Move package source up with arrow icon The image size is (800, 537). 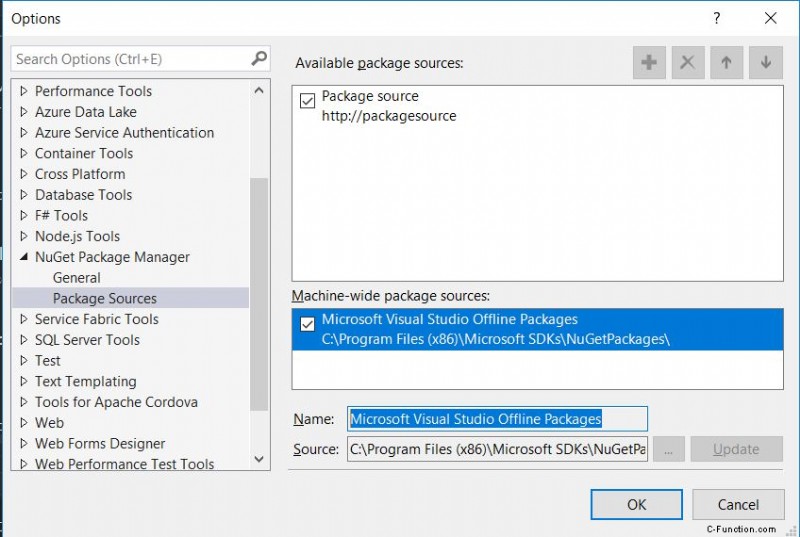click(726, 62)
